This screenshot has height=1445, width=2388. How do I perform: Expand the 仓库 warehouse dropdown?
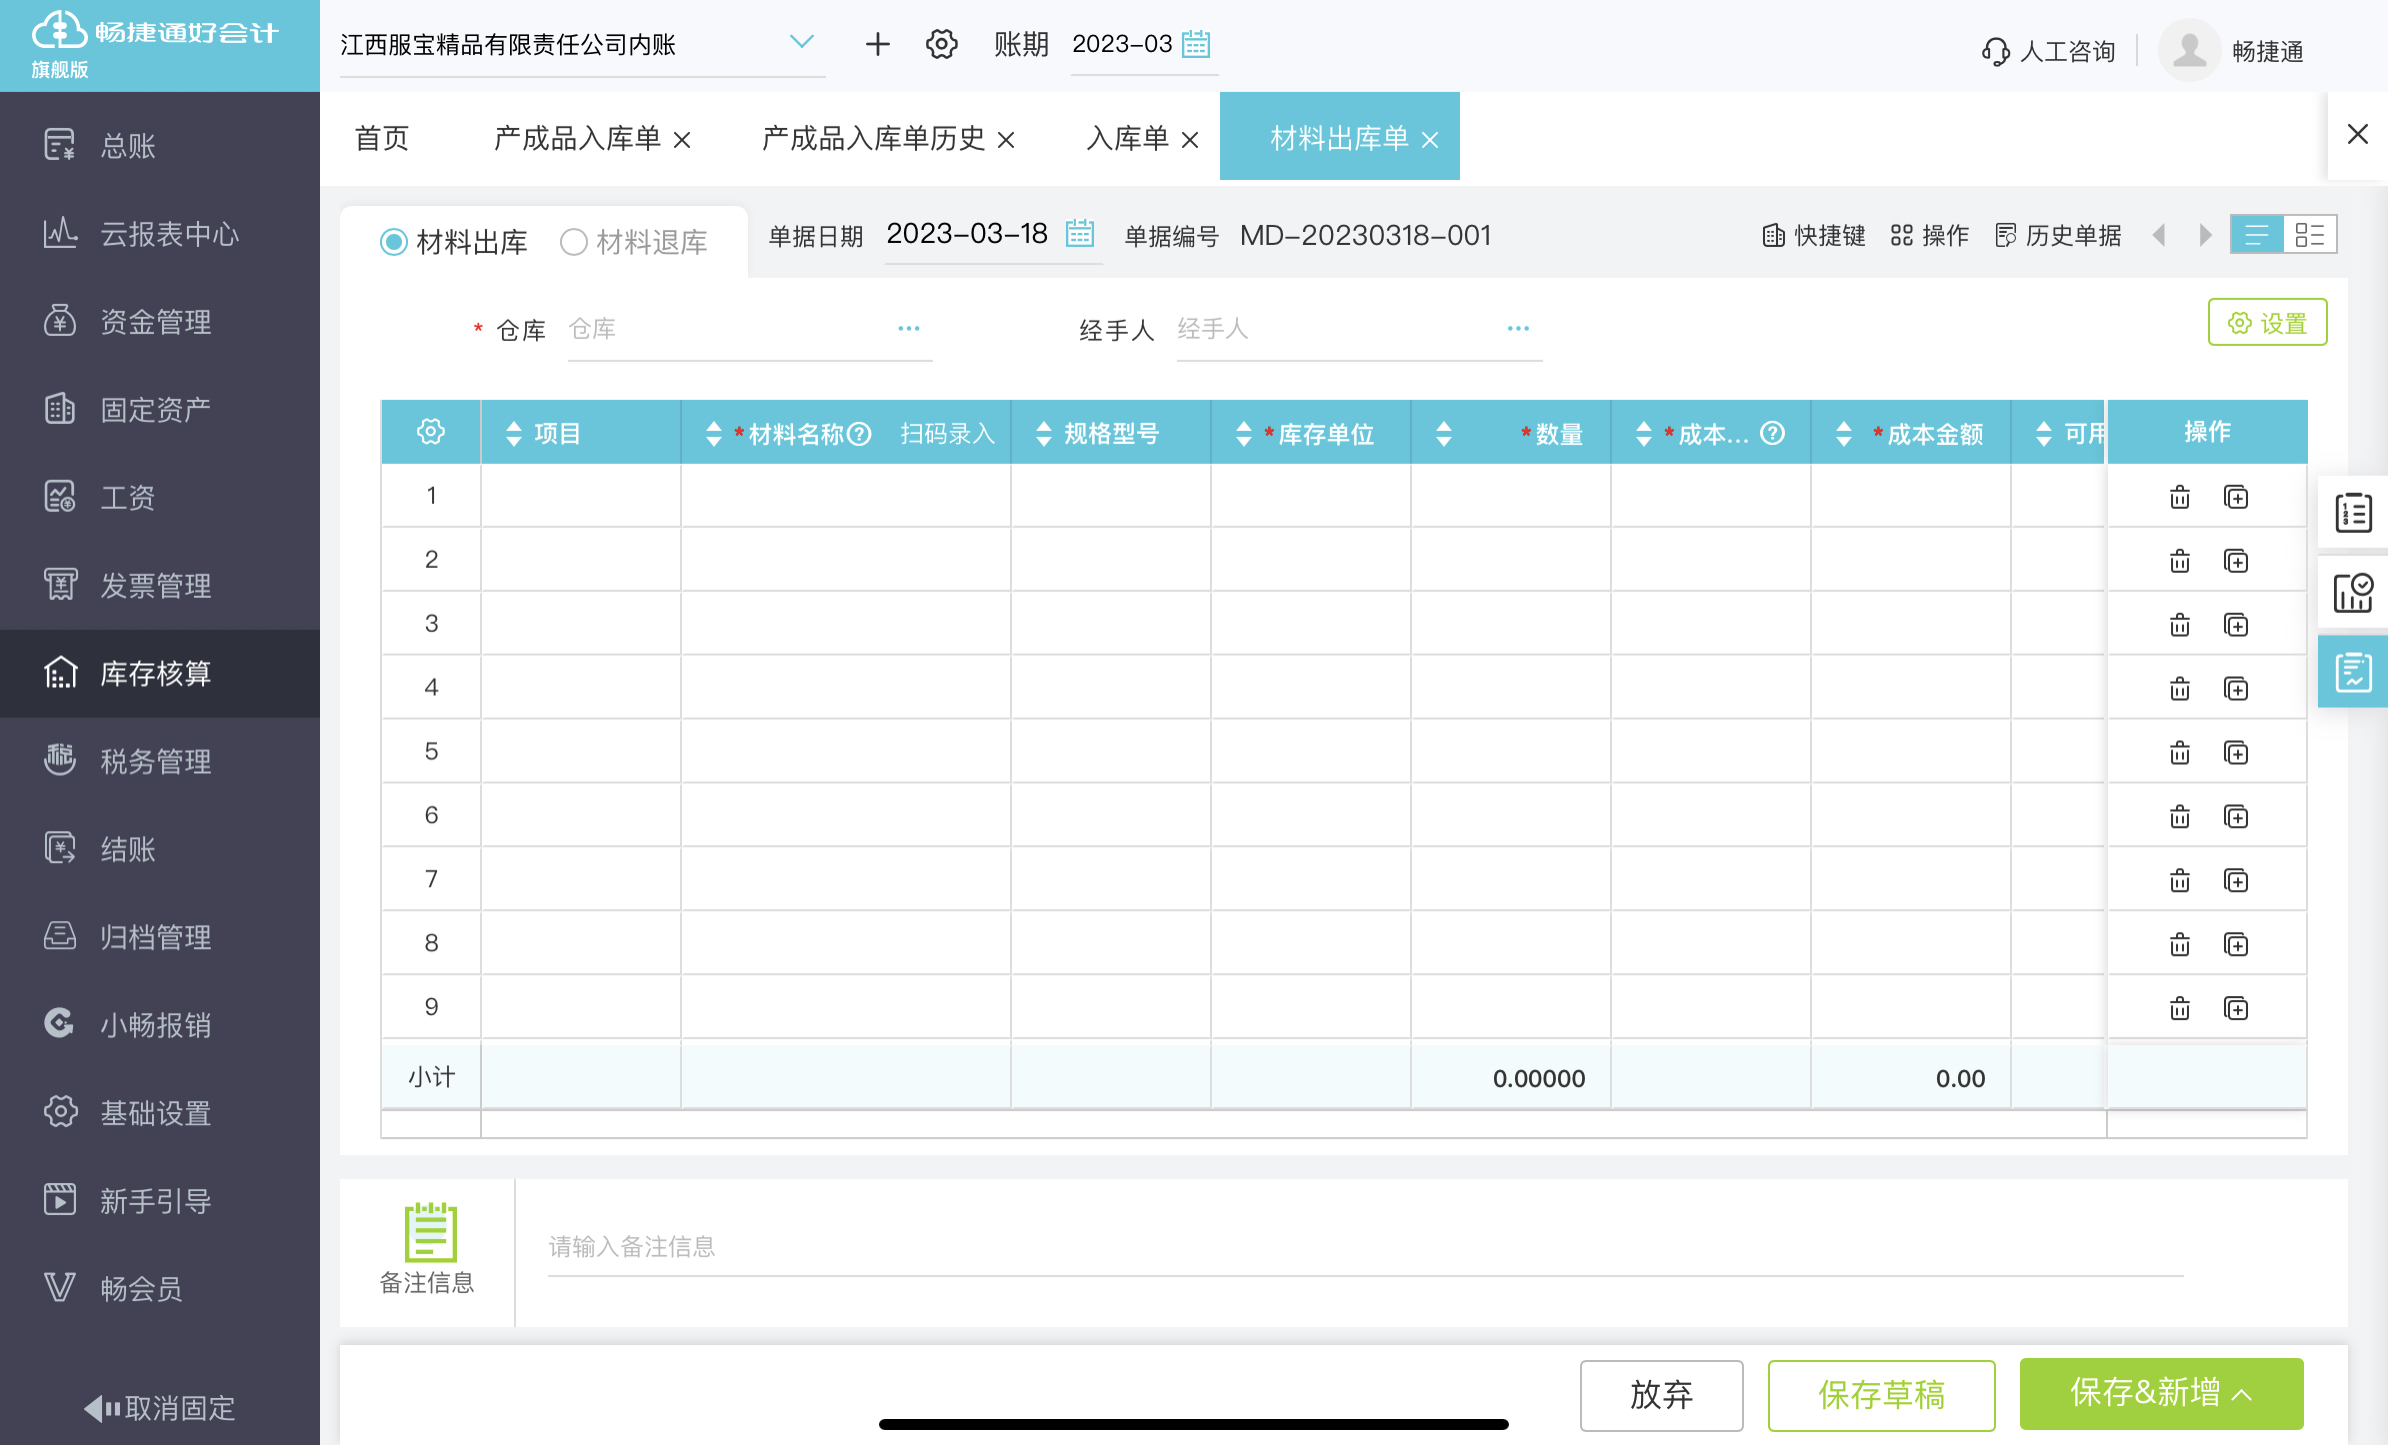[x=733, y=329]
